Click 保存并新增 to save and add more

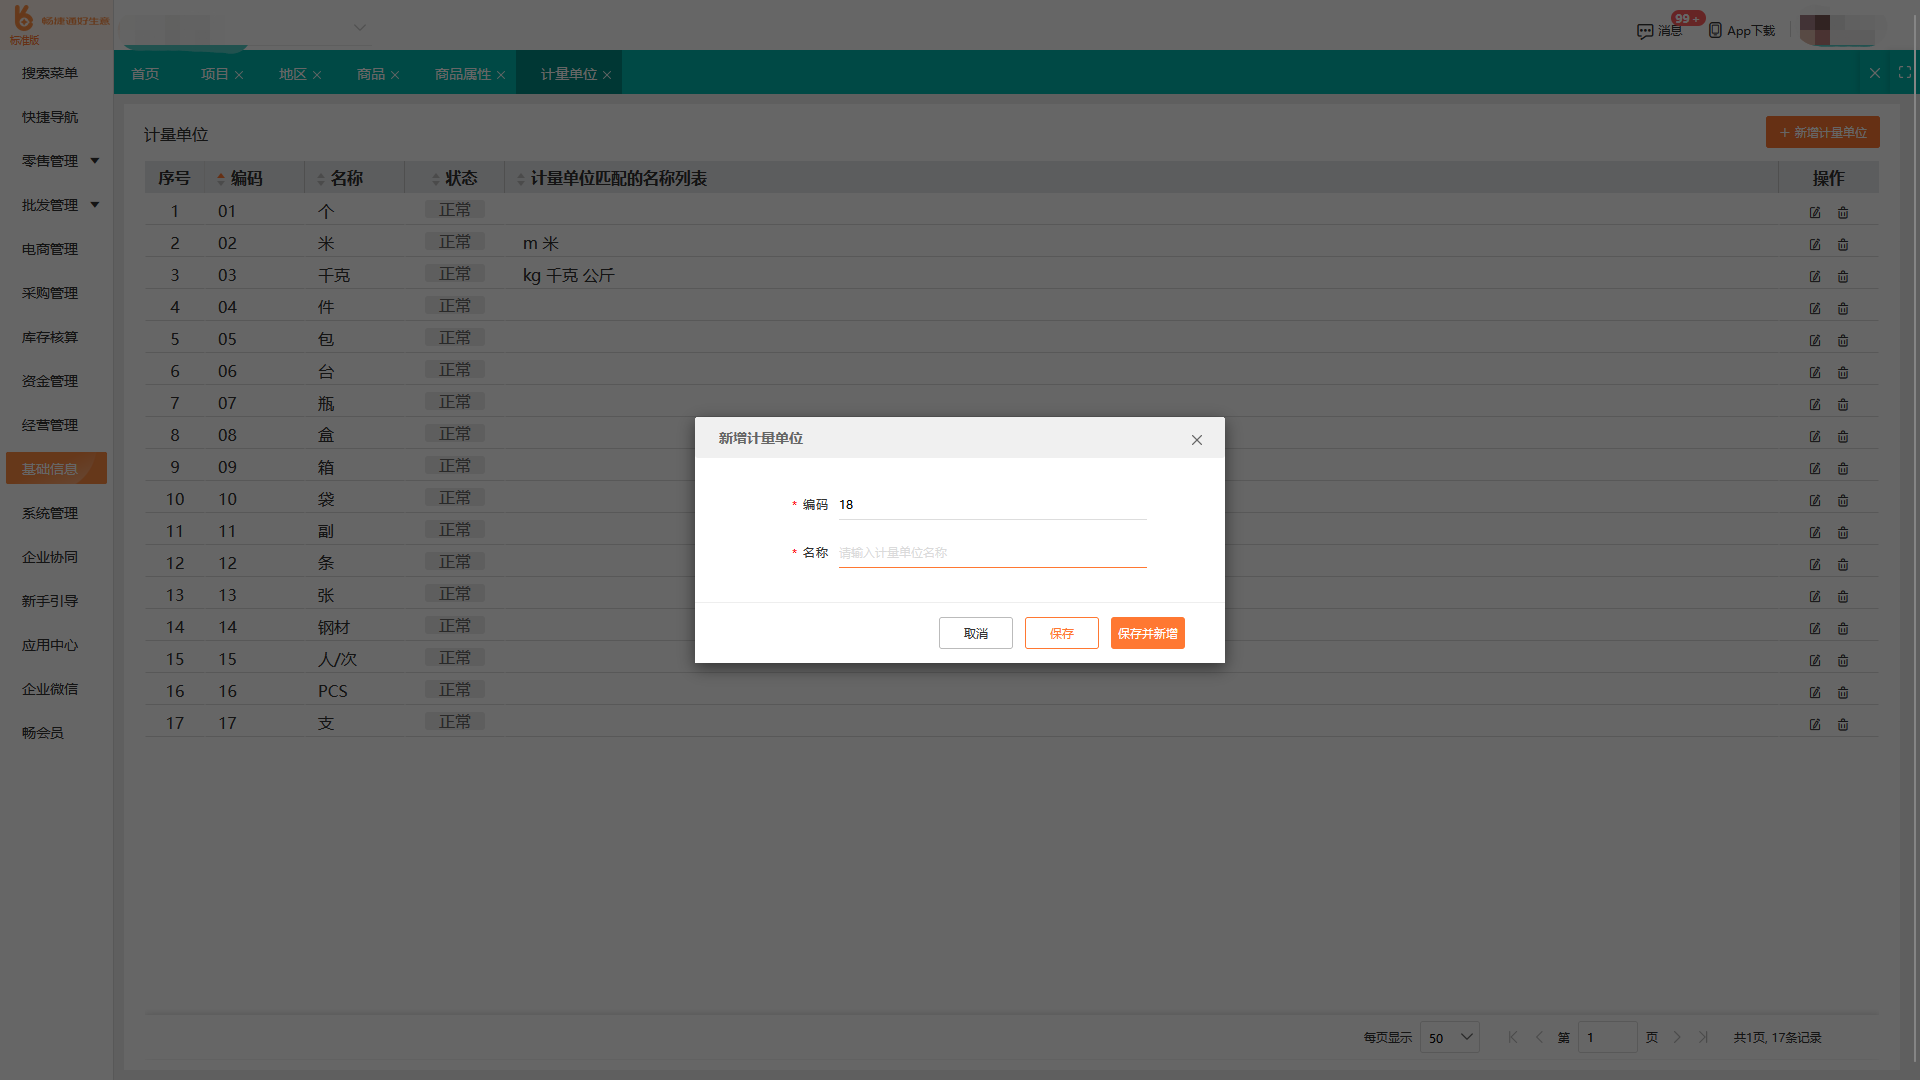1147,633
